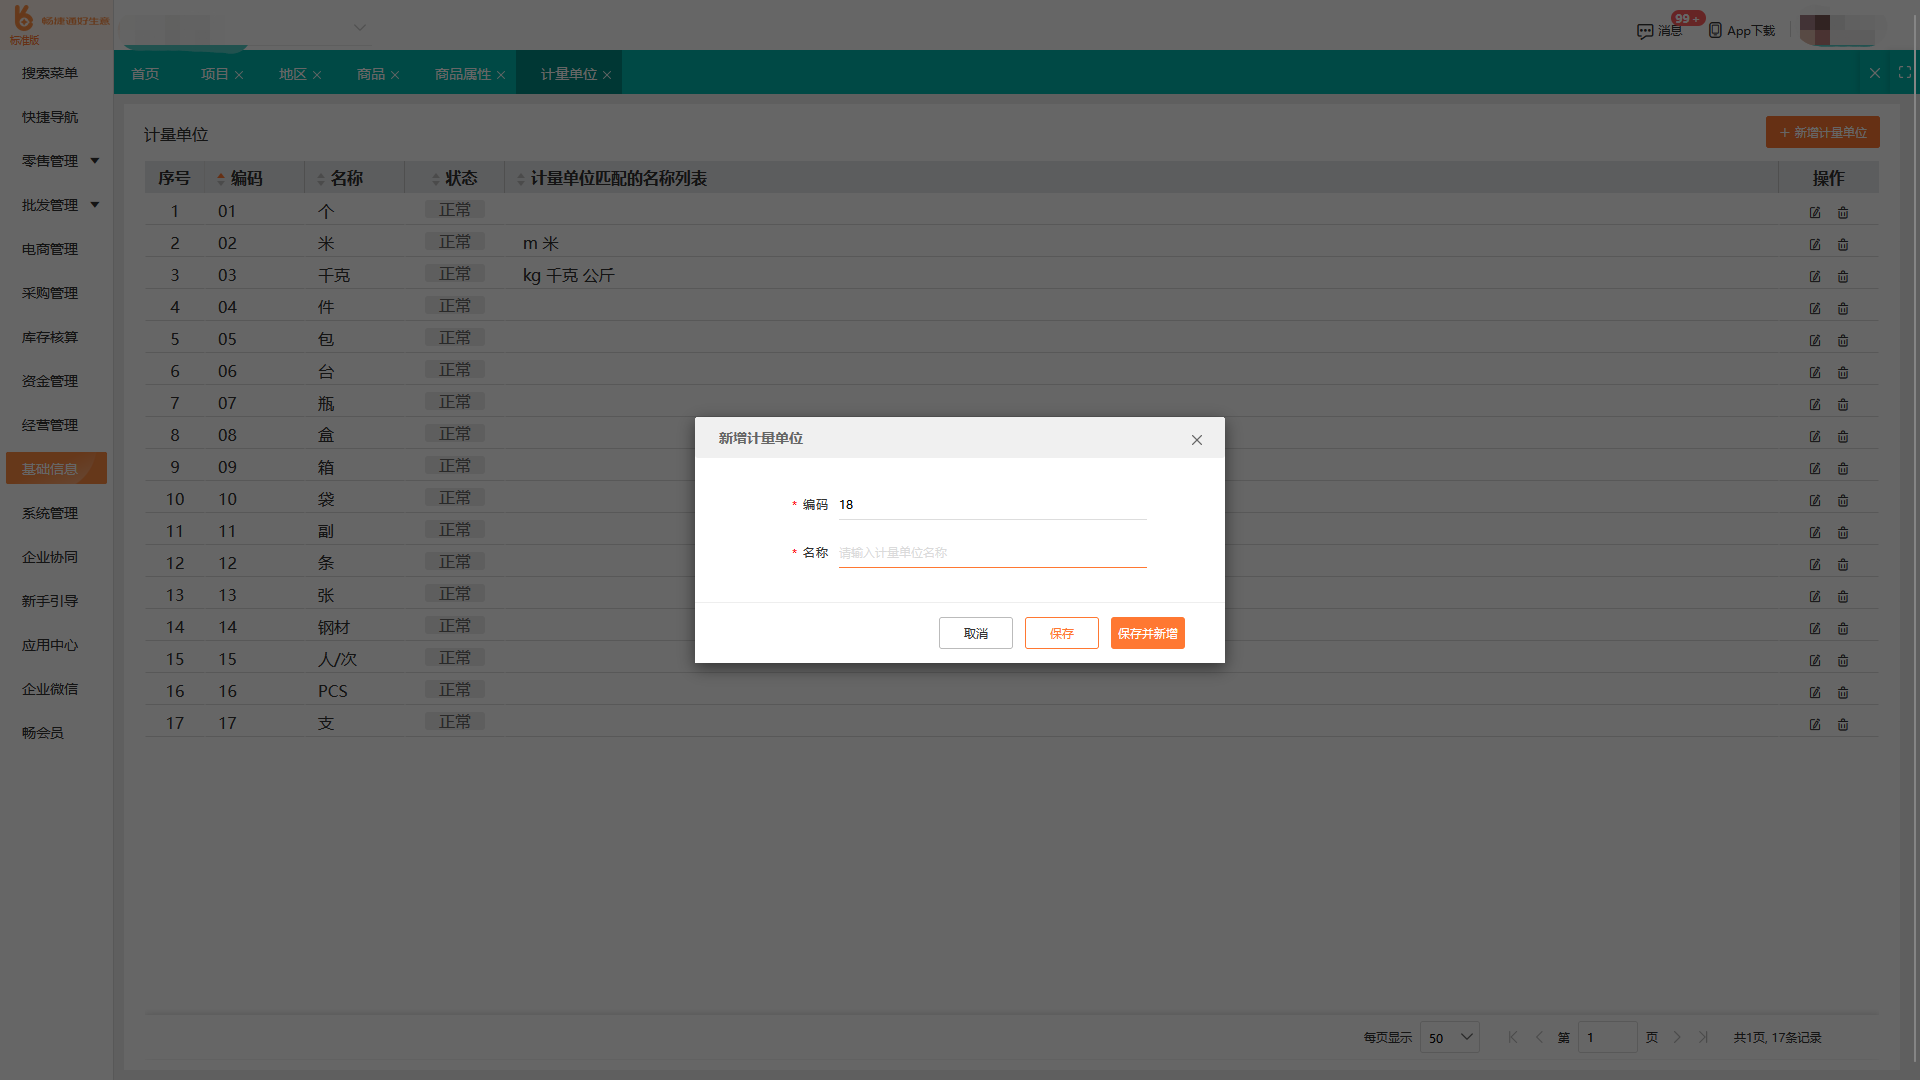Open the 商品 tab in navigation
The width and height of the screenshot is (1920, 1080).
[x=373, y=74]
